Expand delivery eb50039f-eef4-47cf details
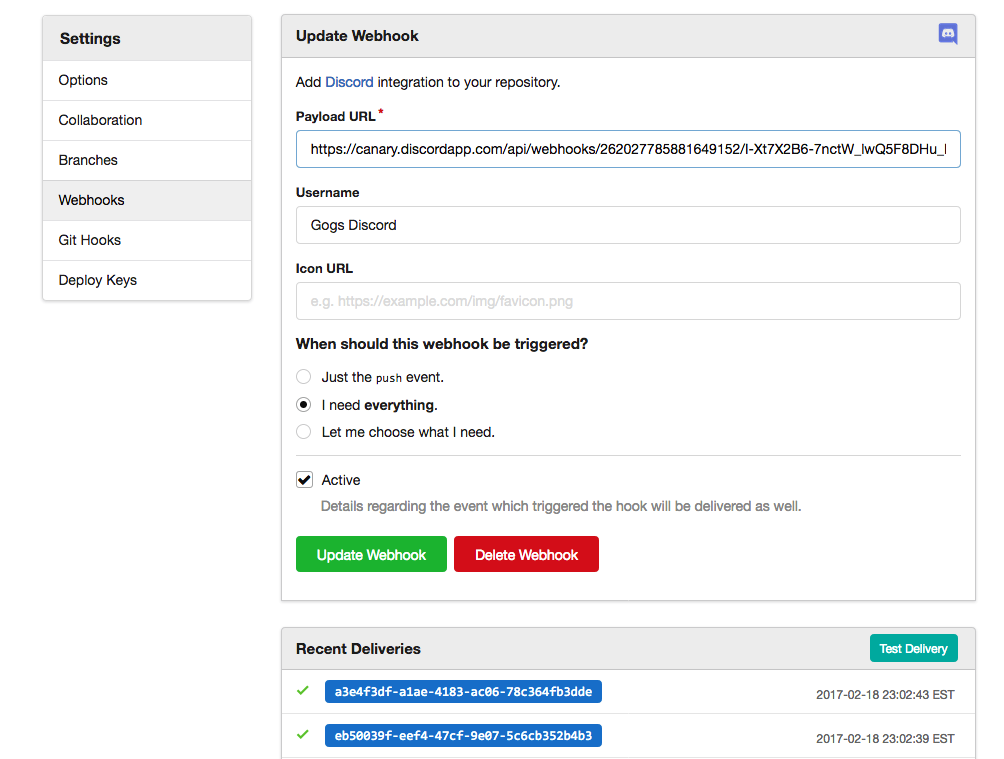This screenshot has width=1004, height=759. [463, 736]
